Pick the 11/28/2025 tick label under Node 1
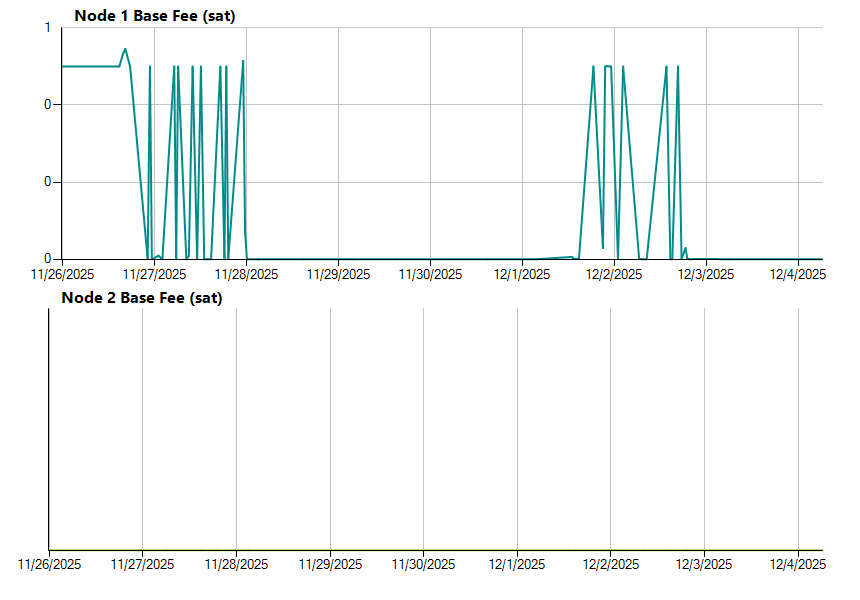 click(x=247, y=273)
